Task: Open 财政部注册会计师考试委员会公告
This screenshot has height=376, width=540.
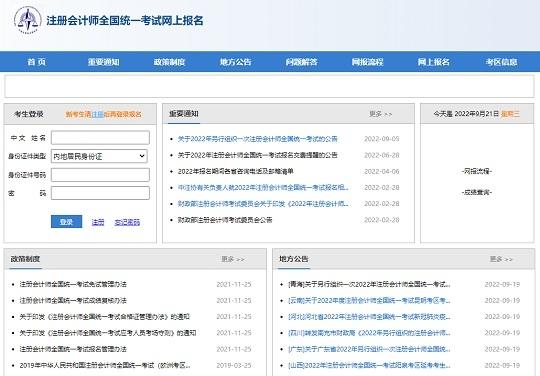Action: coord(225,220)
